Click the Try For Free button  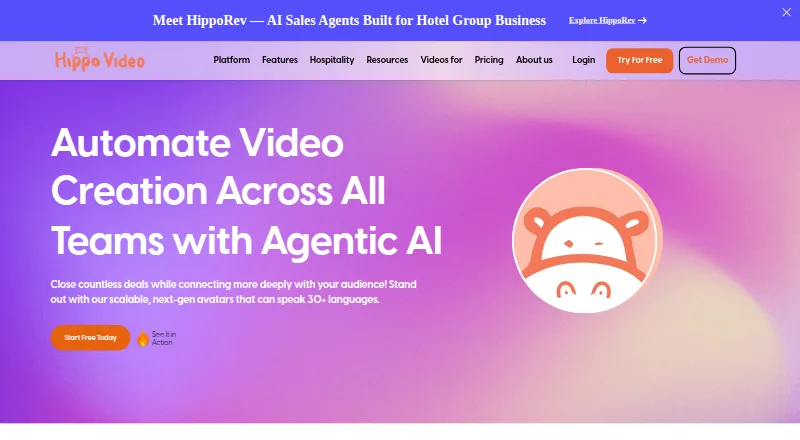pos(639,60)
